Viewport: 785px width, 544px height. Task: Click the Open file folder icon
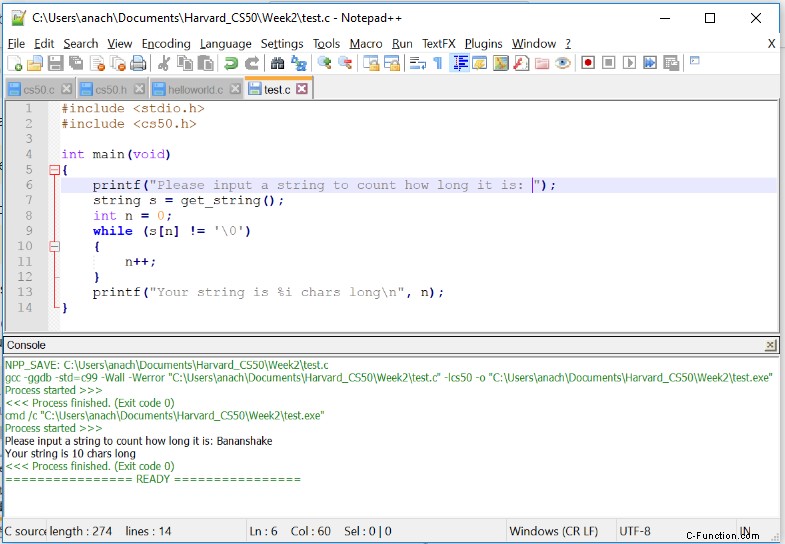[x=35, y=63]
